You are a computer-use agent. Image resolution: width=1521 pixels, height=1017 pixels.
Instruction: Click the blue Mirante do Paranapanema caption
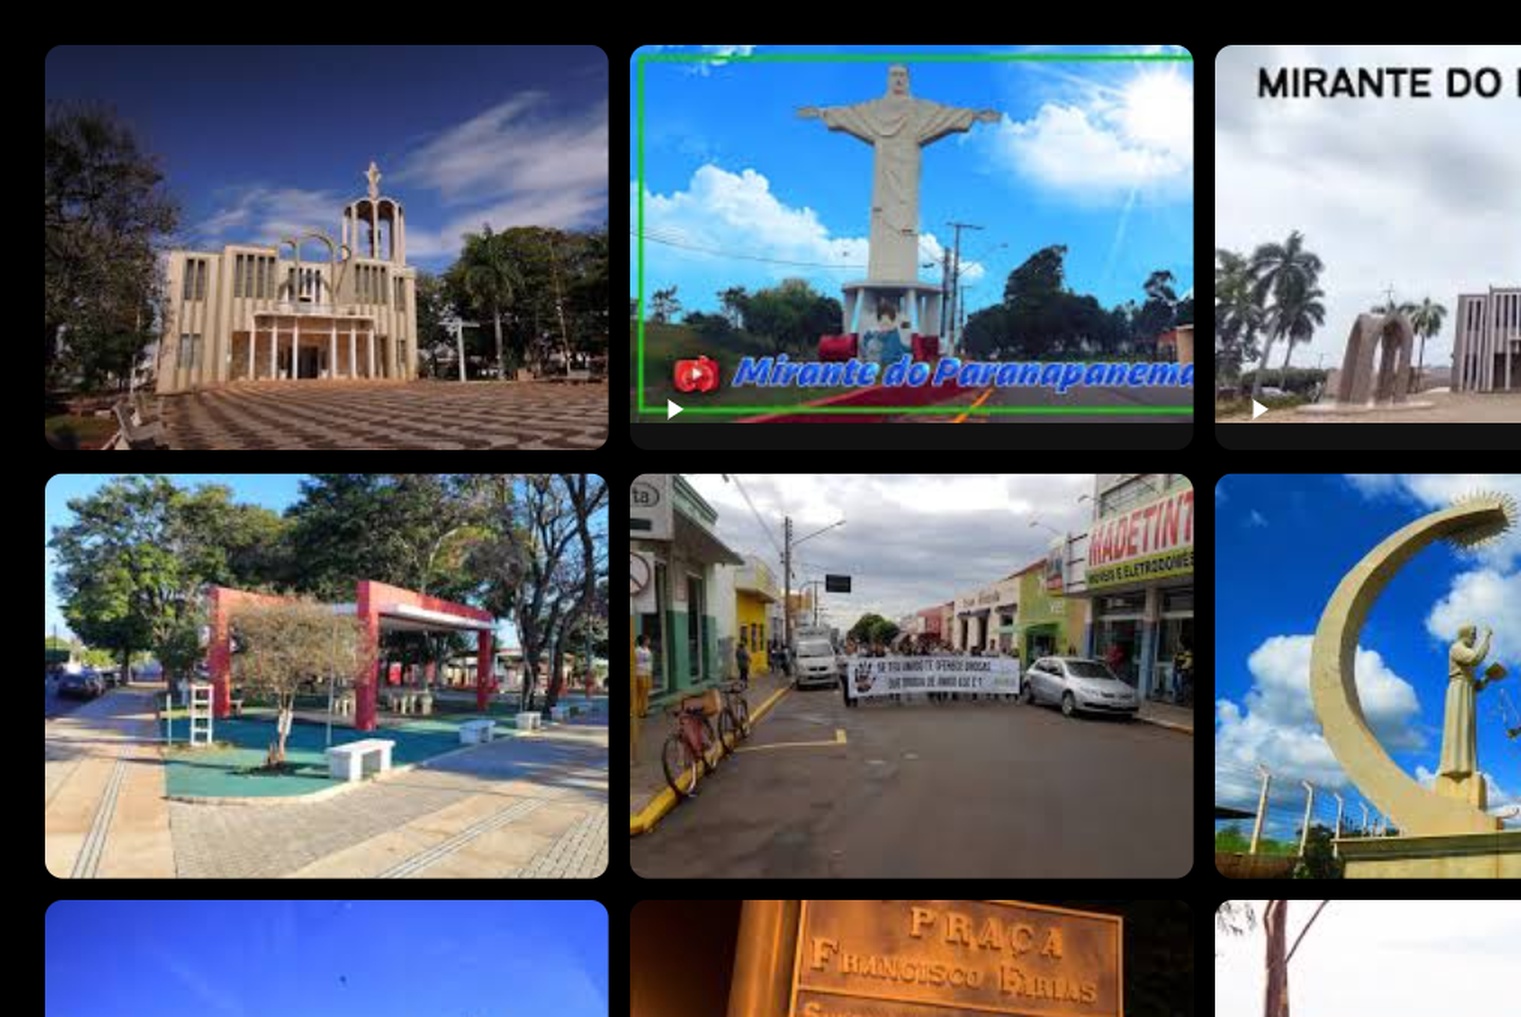pos(960,373)
